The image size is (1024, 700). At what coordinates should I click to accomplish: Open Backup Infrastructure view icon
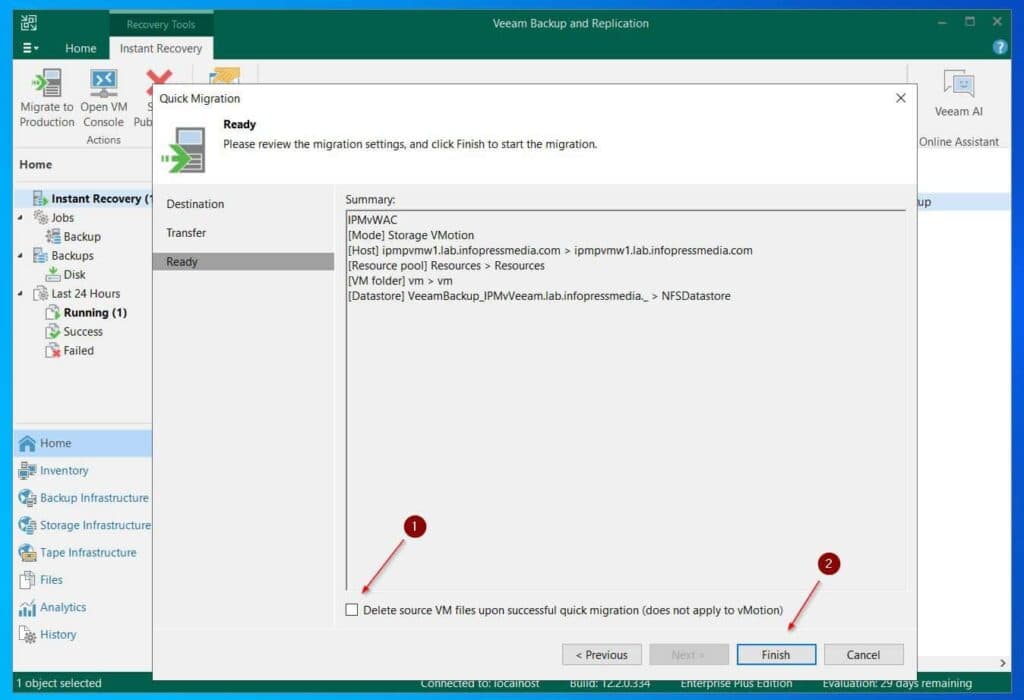(x=27, y=498)
